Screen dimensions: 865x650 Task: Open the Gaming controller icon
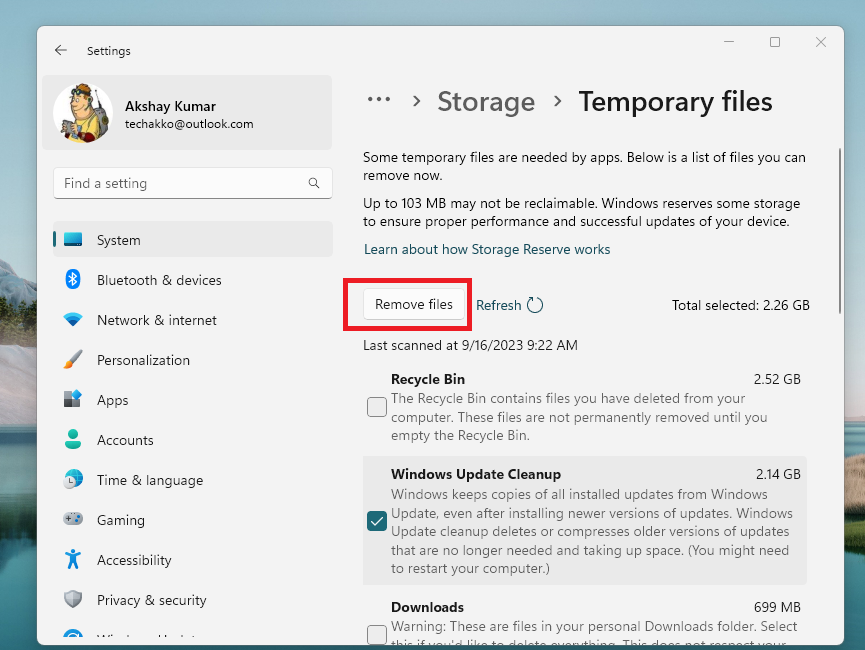[x=73, y=520]
